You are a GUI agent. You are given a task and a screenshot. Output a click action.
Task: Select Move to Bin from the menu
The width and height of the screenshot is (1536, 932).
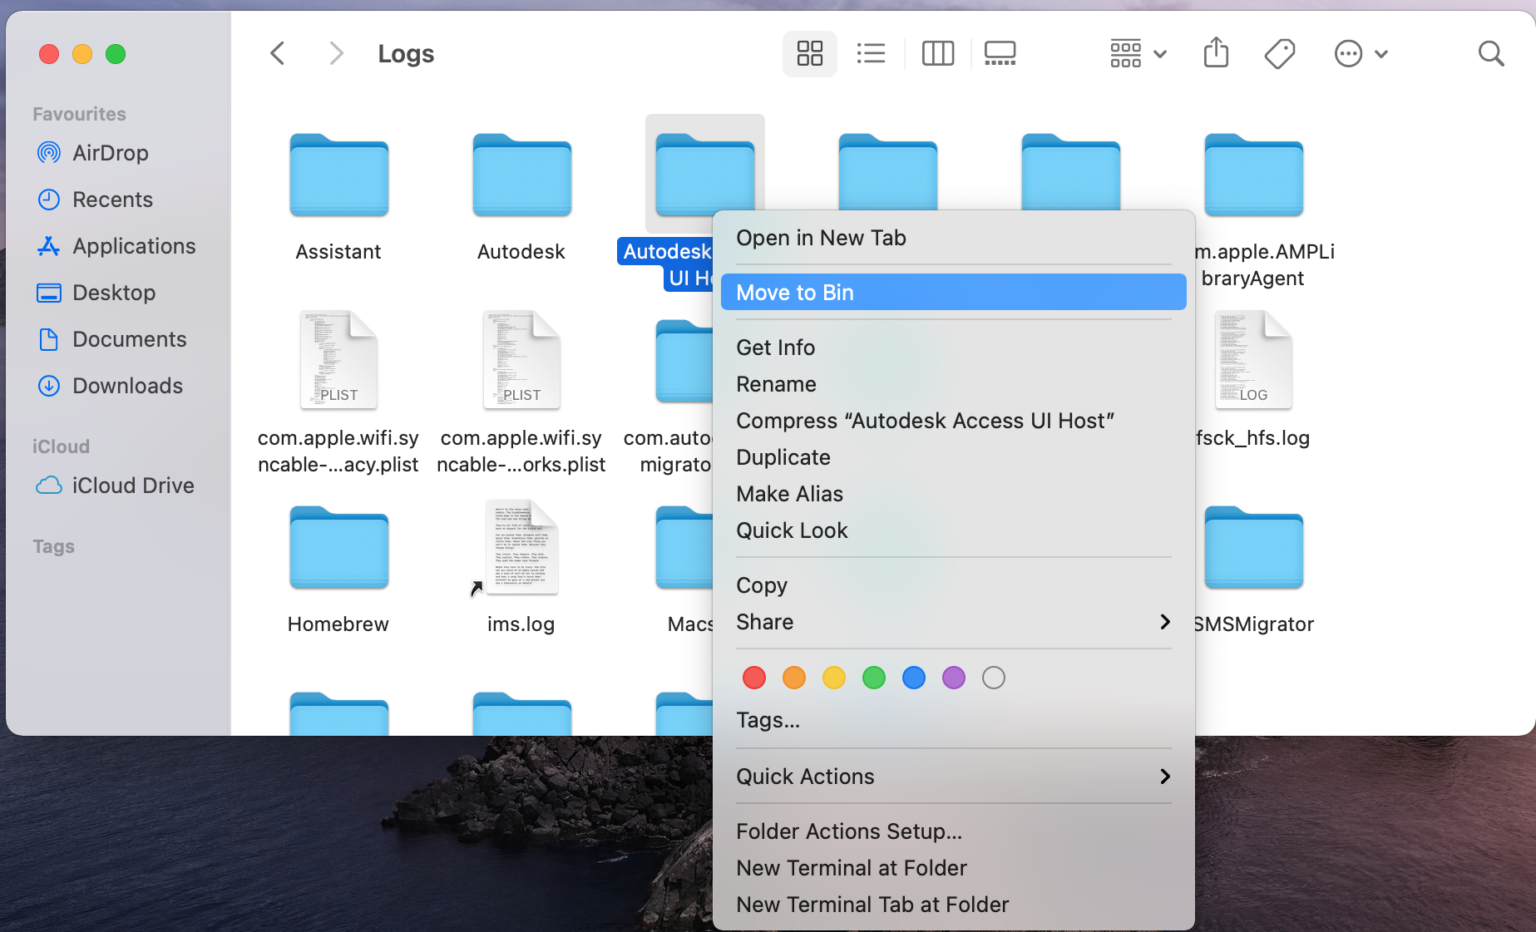[795, 292]
